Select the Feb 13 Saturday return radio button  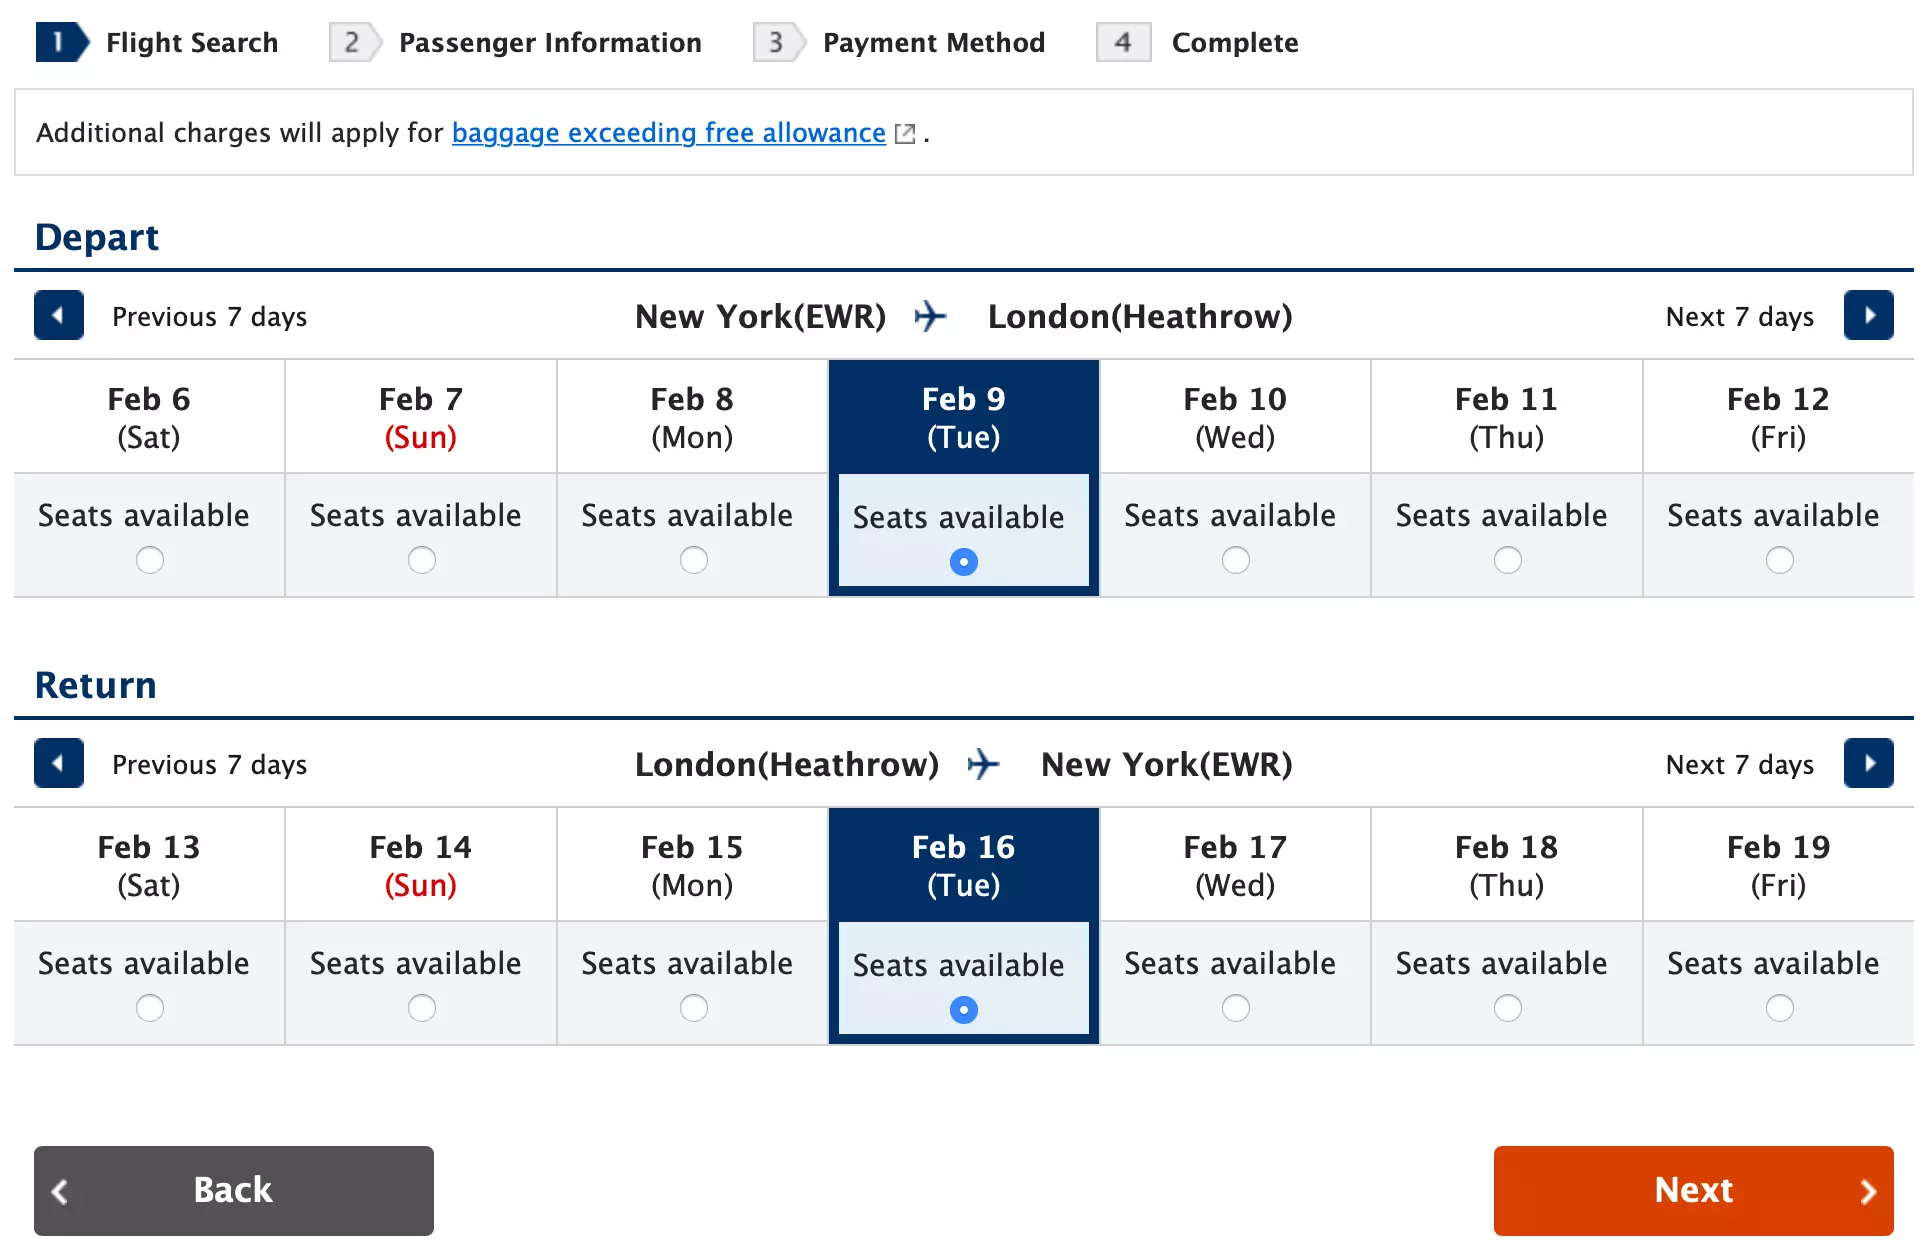pyautogui.click(x=149, y=1009)
